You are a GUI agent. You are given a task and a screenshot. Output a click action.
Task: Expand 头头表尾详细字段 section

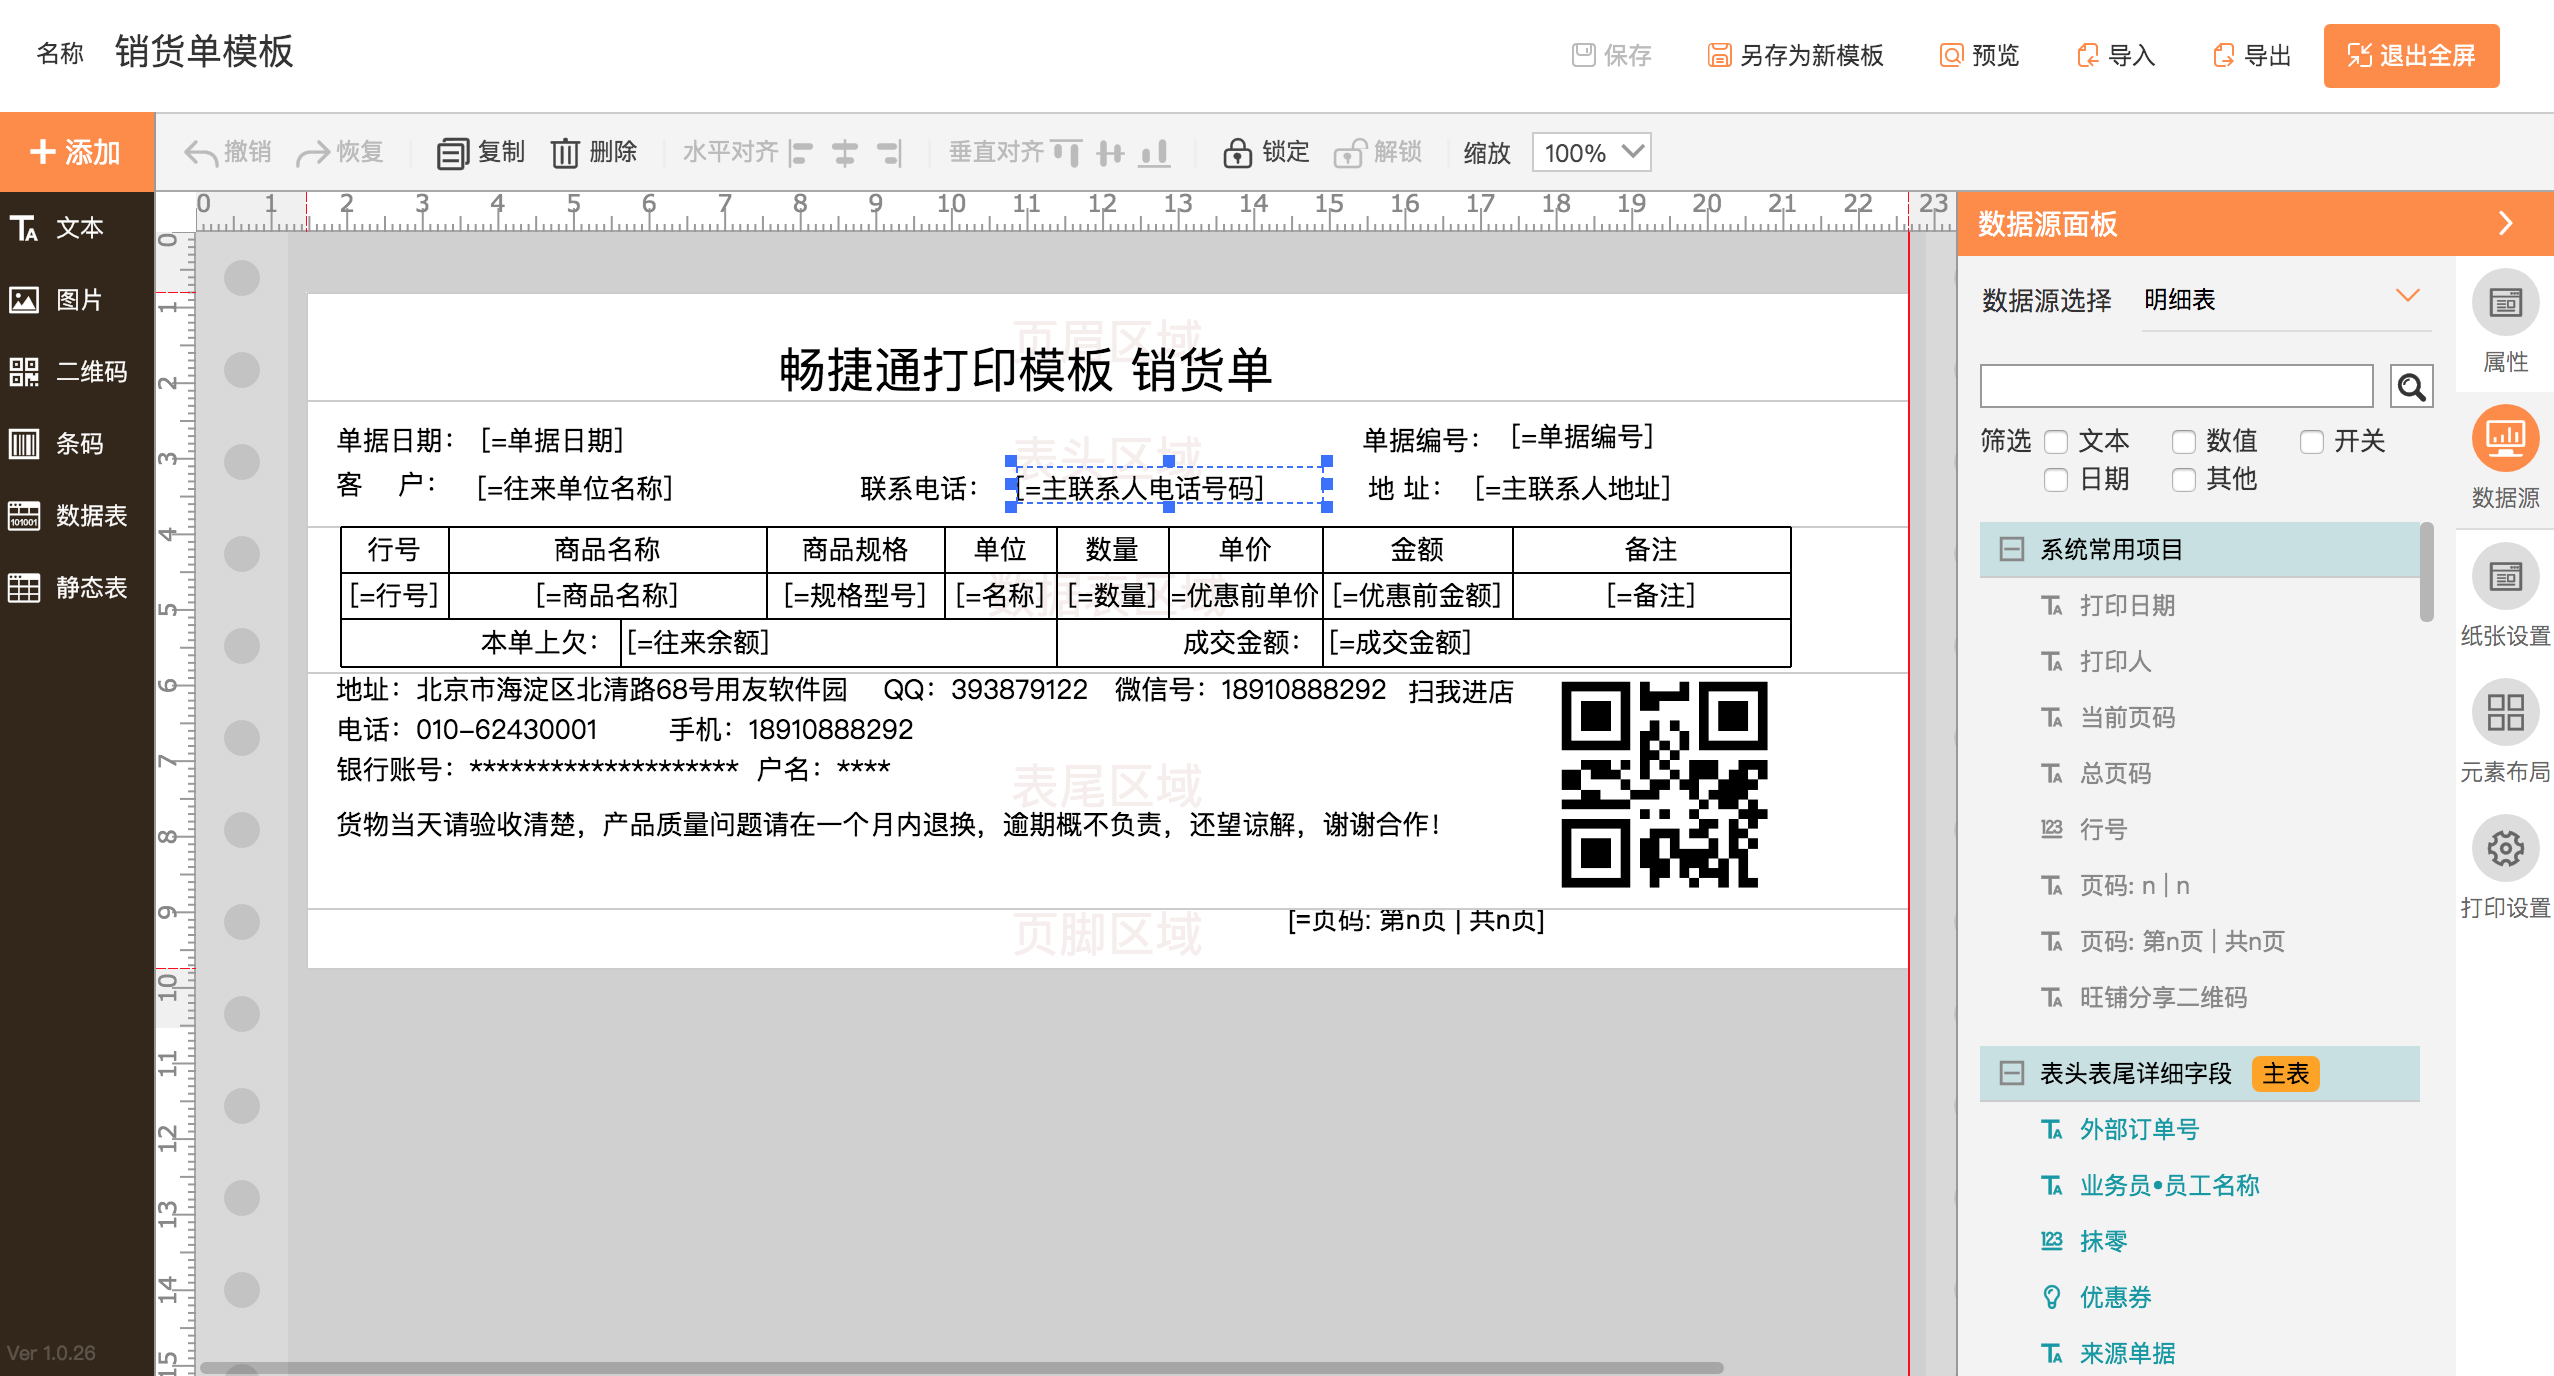[2014, 1073]
